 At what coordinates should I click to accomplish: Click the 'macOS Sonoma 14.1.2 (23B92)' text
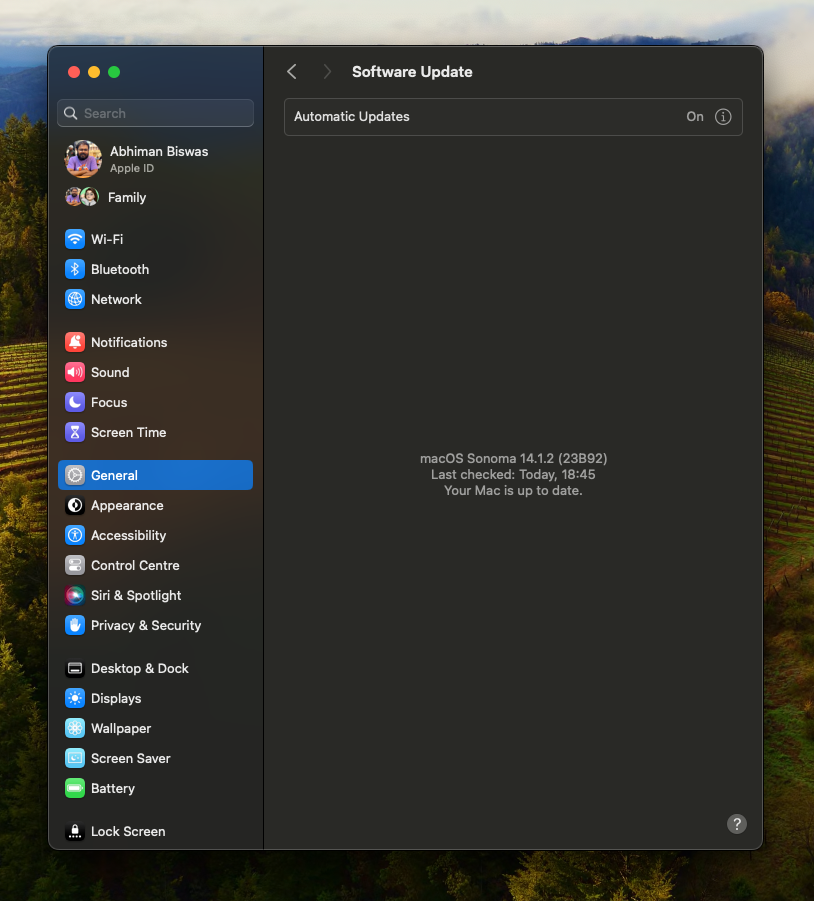pos(514,459)
